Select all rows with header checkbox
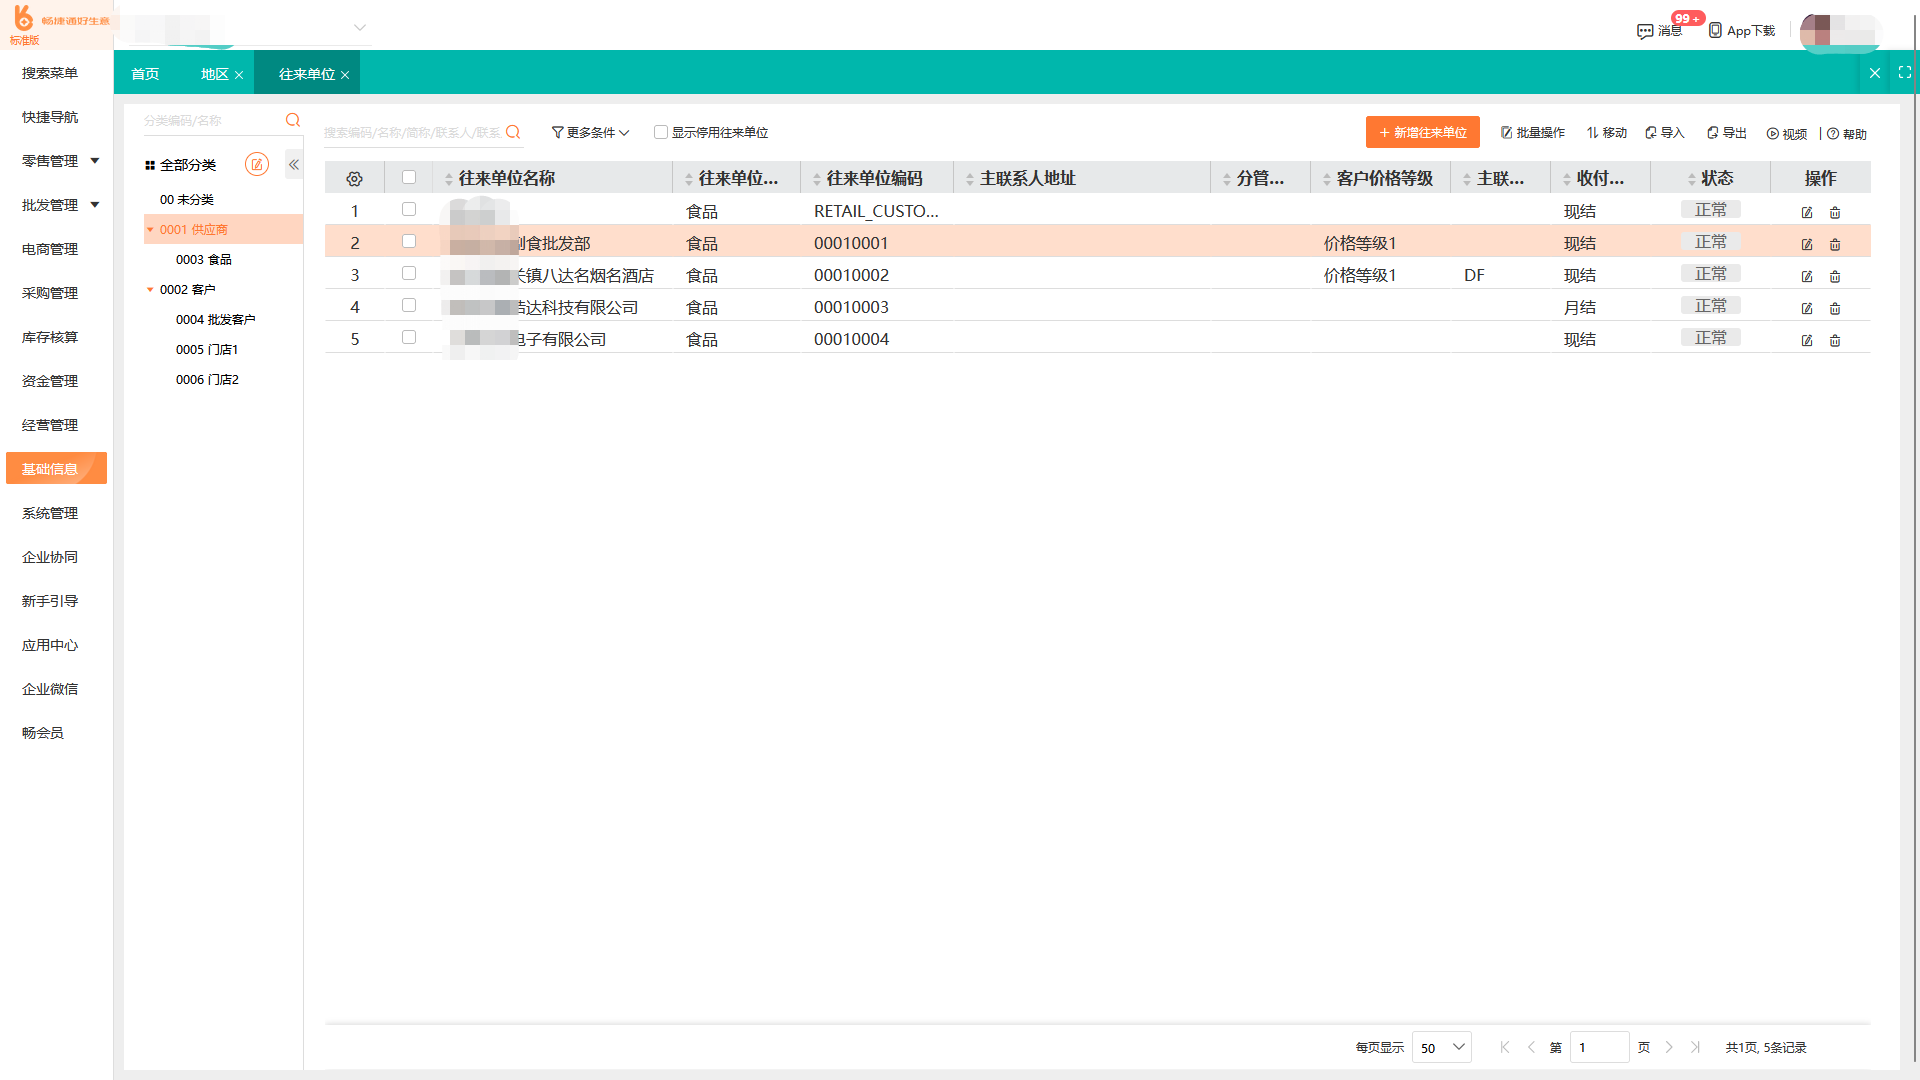This screenshot has width=1920, height=1080. (x=407, y=177)
